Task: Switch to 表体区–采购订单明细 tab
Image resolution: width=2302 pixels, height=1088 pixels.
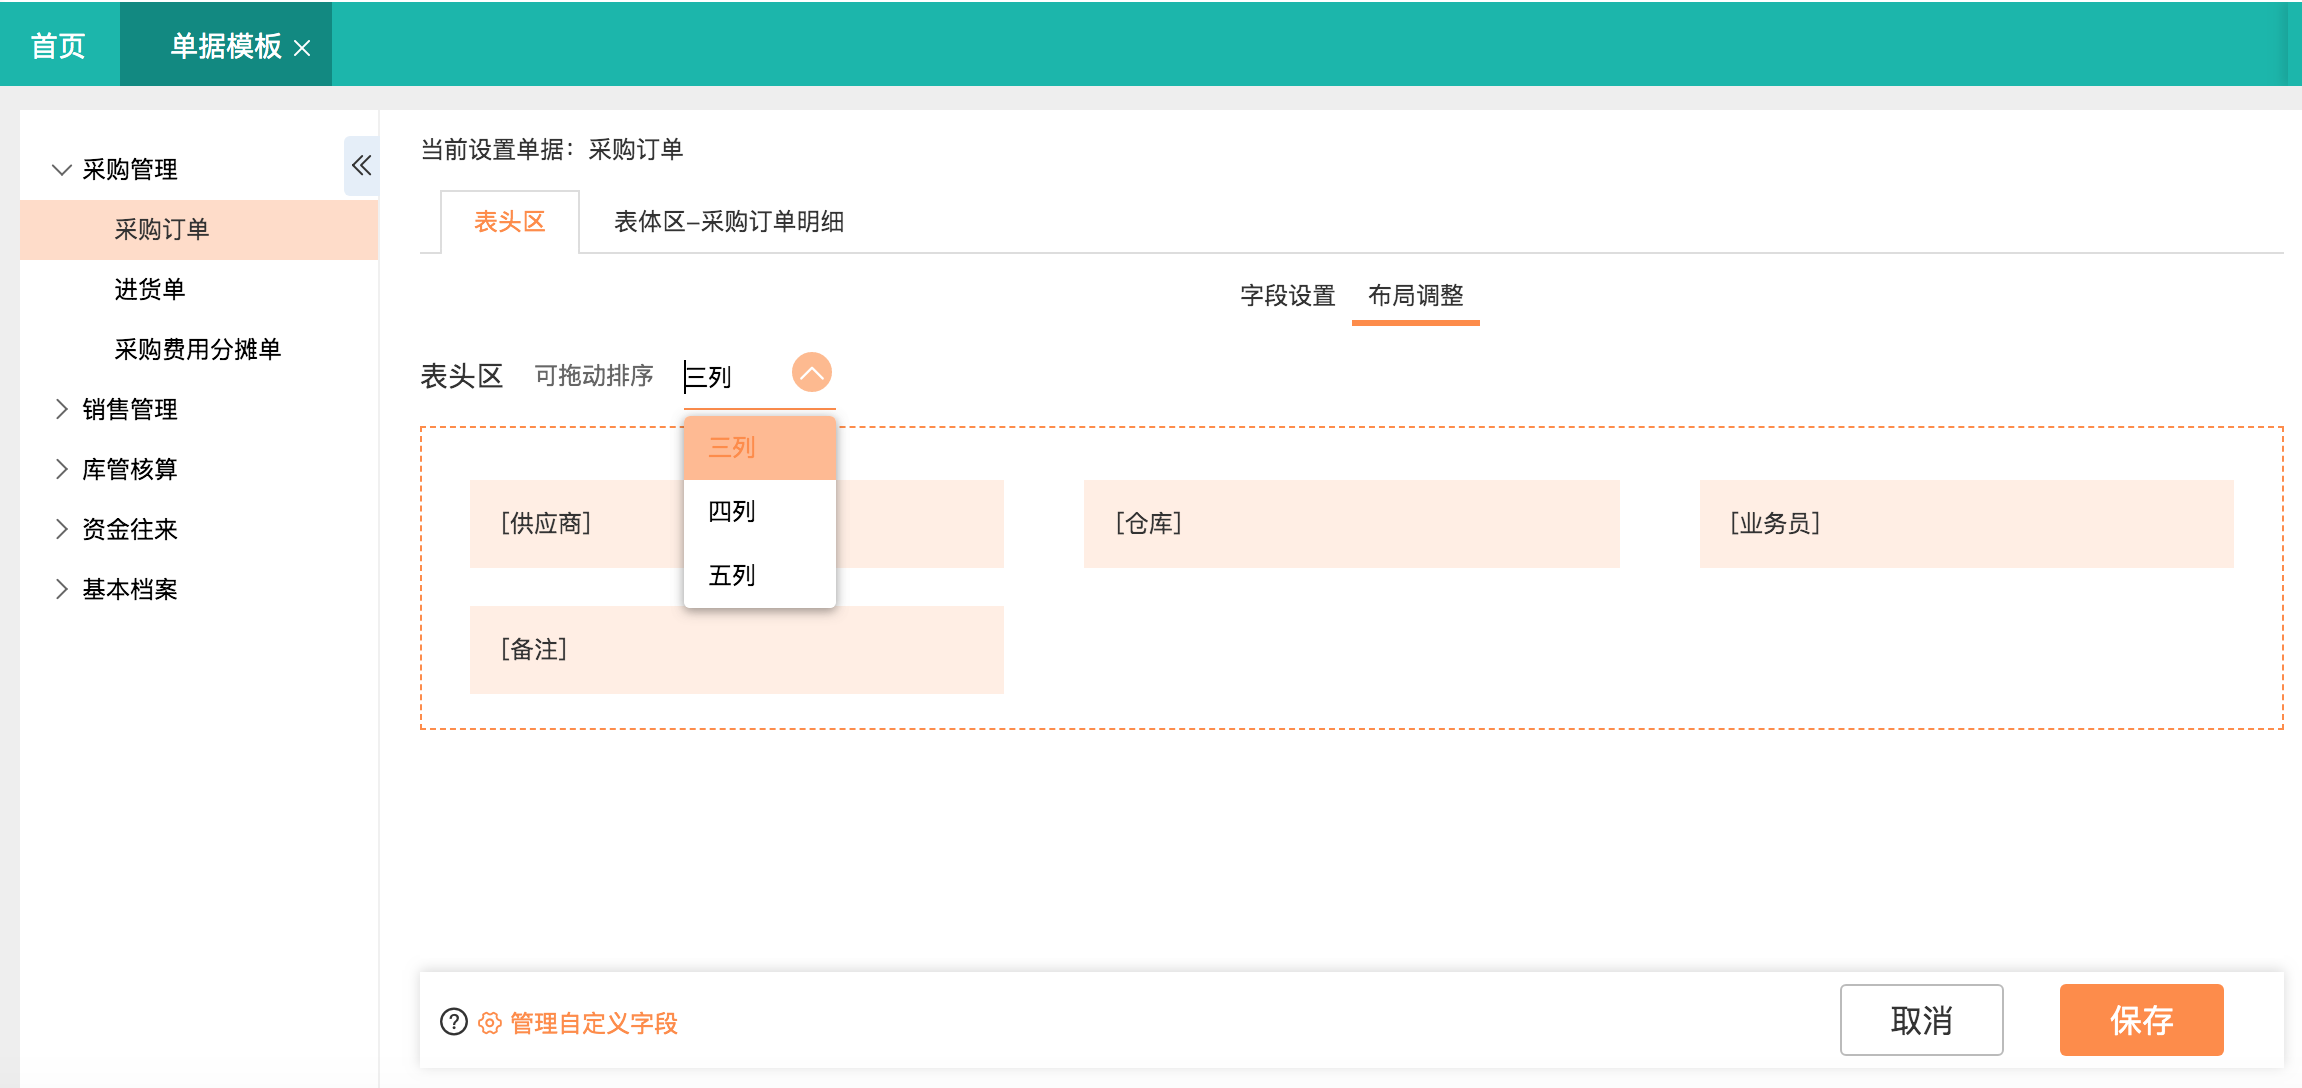Action: 731,222
